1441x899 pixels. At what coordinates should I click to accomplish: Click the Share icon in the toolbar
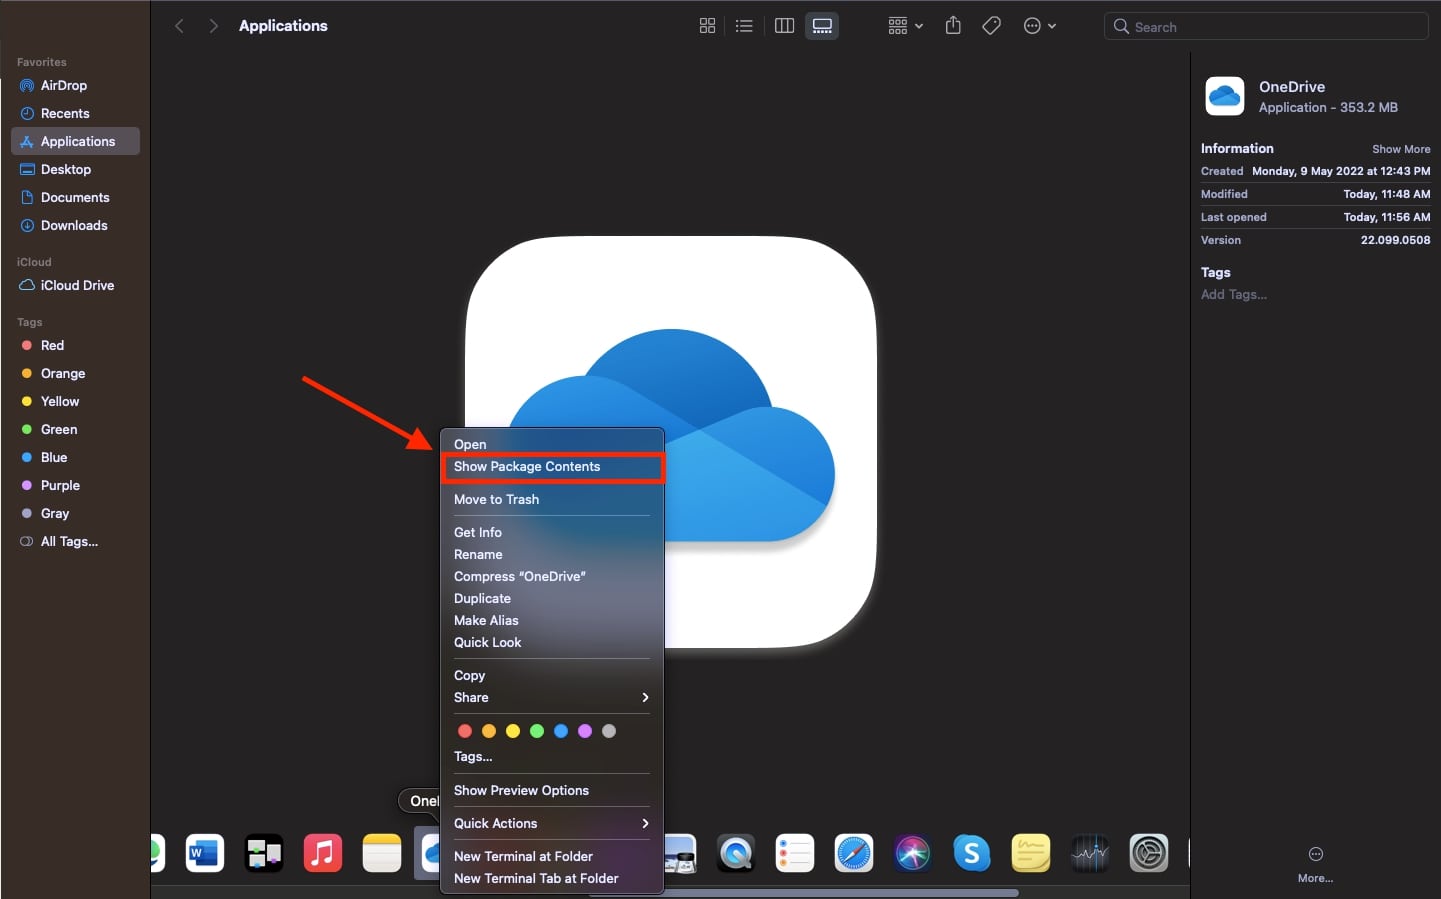click(x=953, y=26)
